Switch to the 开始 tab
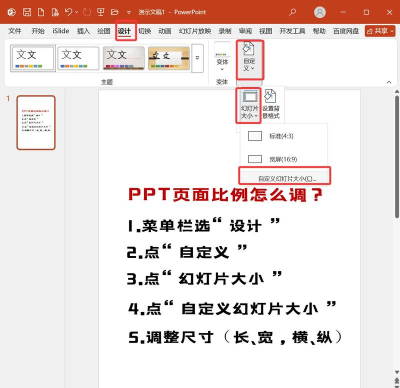 [x=38, y=31]
